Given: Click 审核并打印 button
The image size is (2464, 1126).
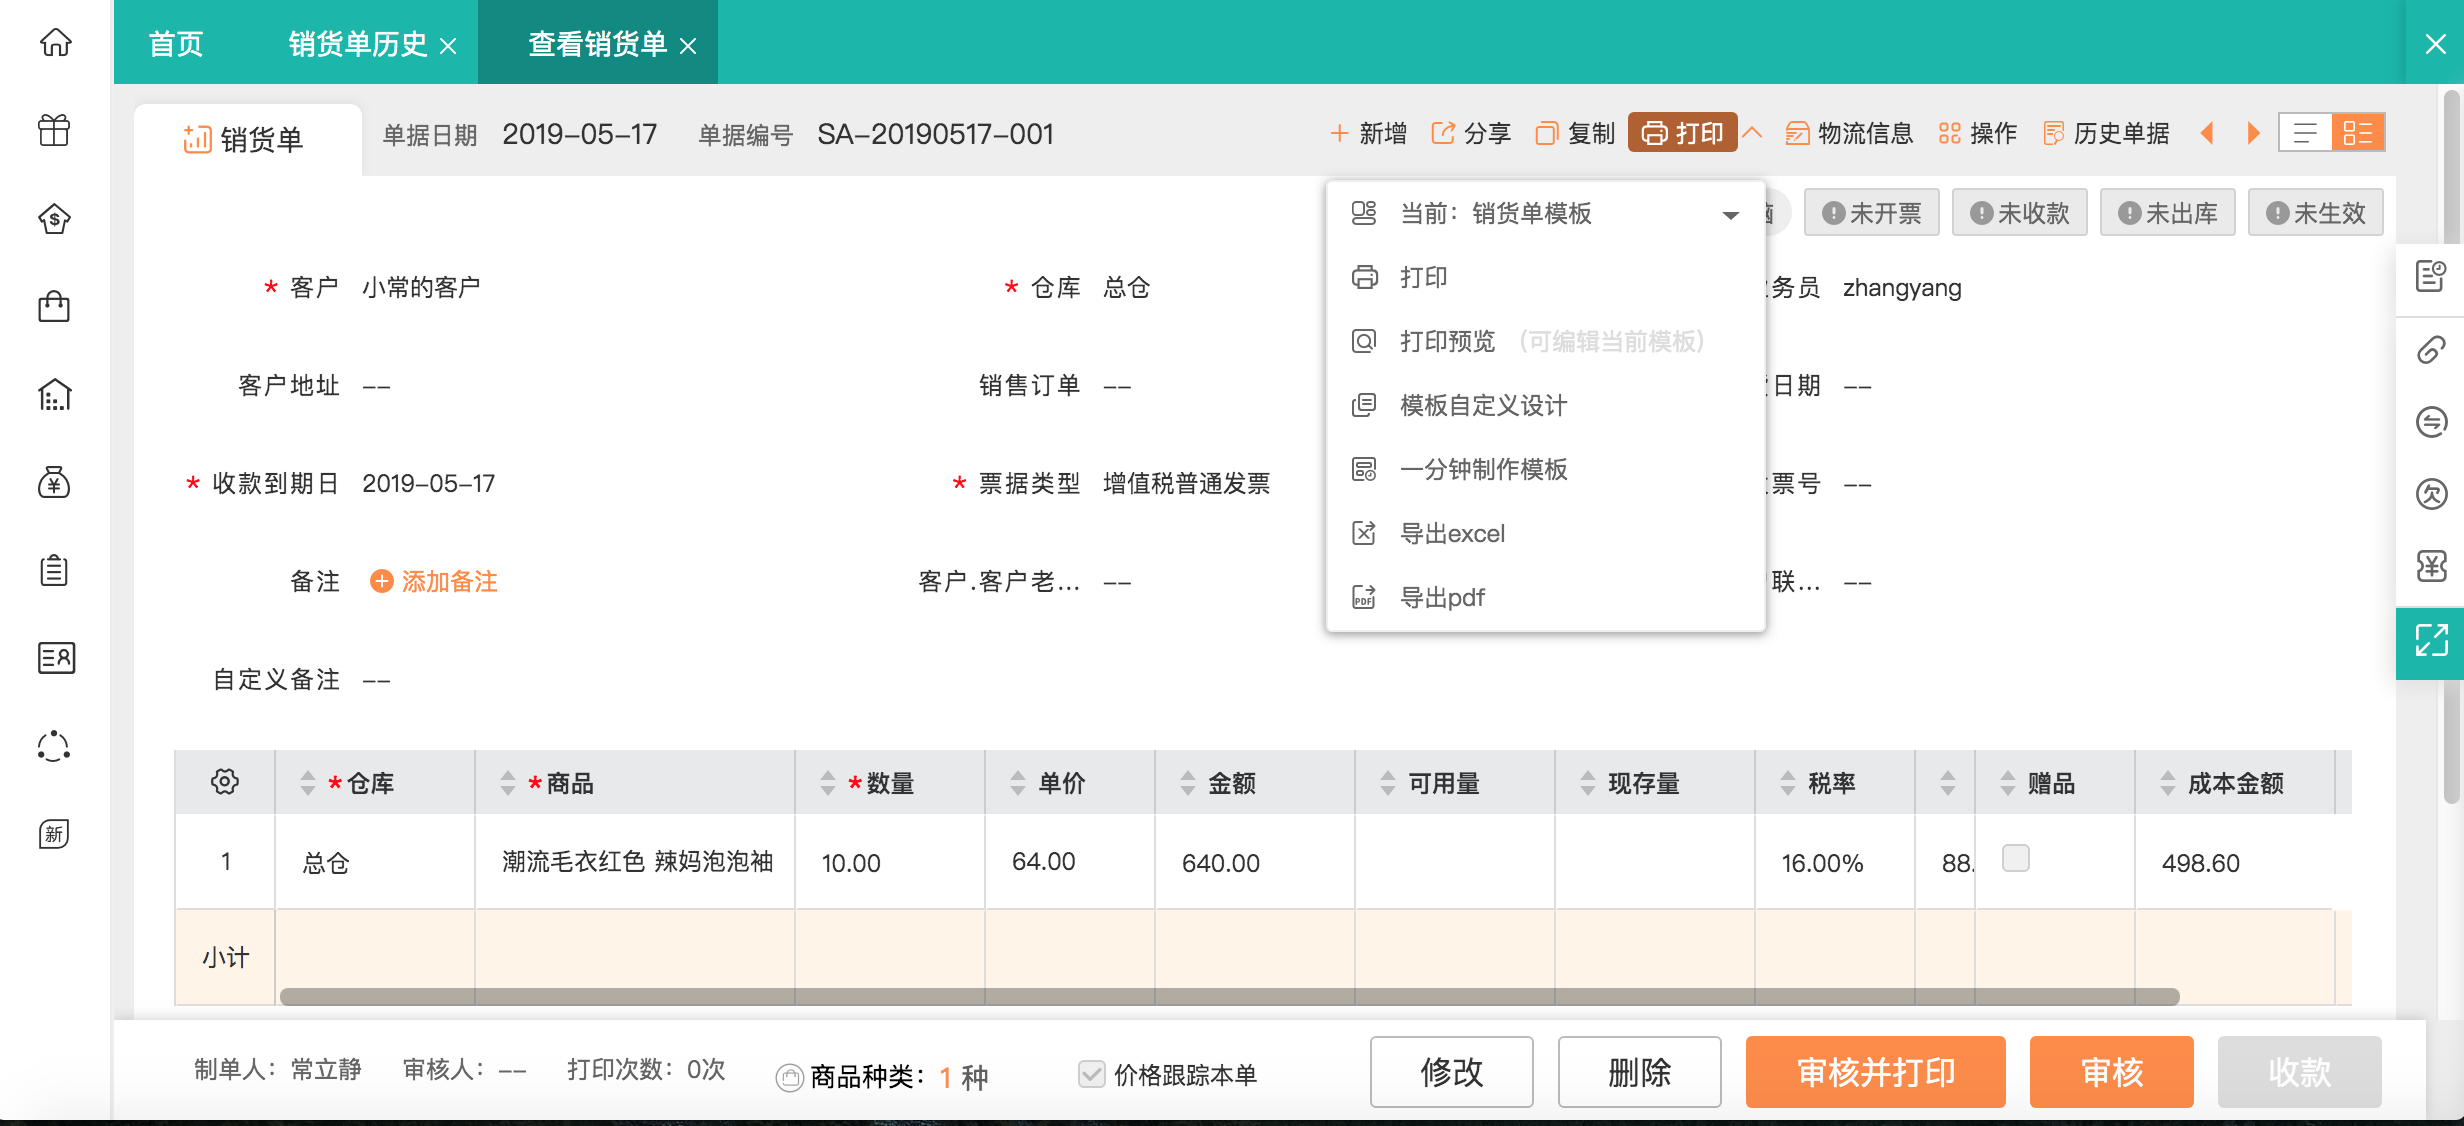Looking at the screenshot, I should [1875, 1074].
